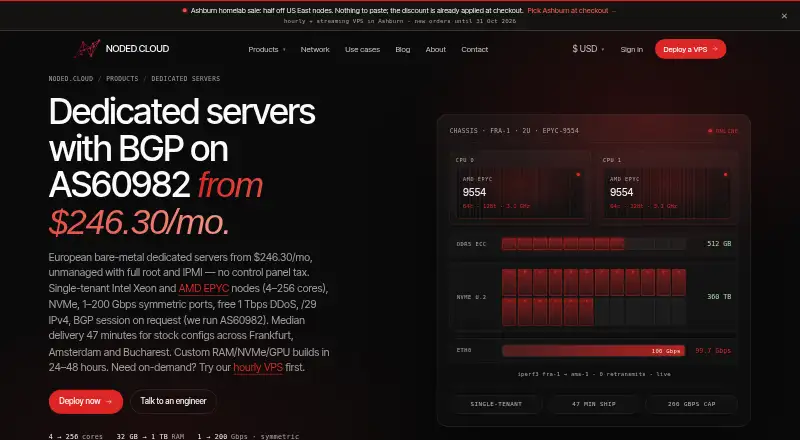Click the 512 GB memory value

point(719,244)
